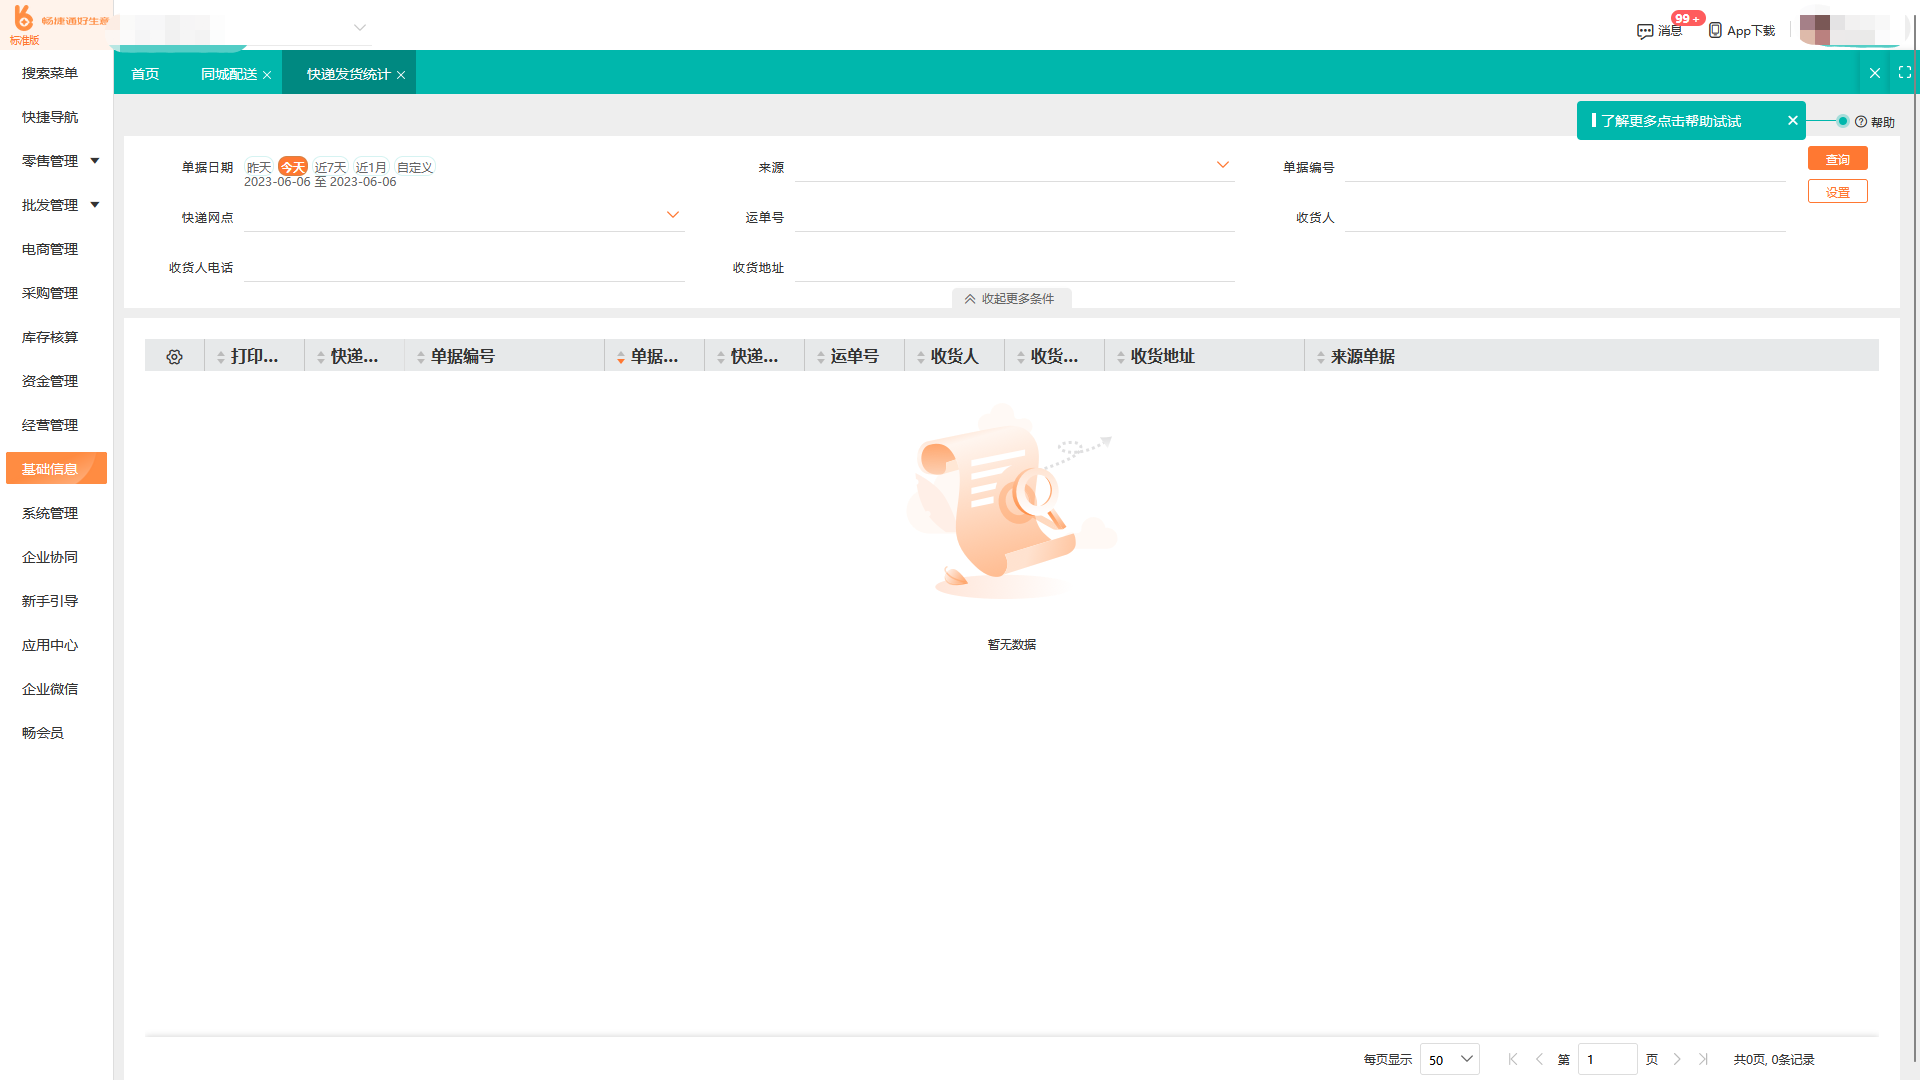Select 近1月 date filter option
Viewport: 1920px width, 1080px height.
click(373, 166)
